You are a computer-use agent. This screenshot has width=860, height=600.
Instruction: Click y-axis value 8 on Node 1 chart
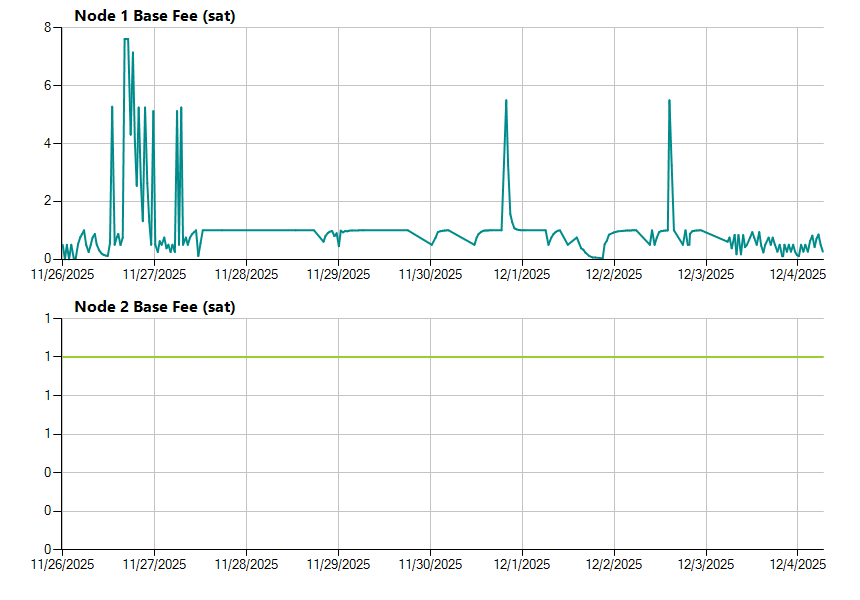click(x=47, y=28)
